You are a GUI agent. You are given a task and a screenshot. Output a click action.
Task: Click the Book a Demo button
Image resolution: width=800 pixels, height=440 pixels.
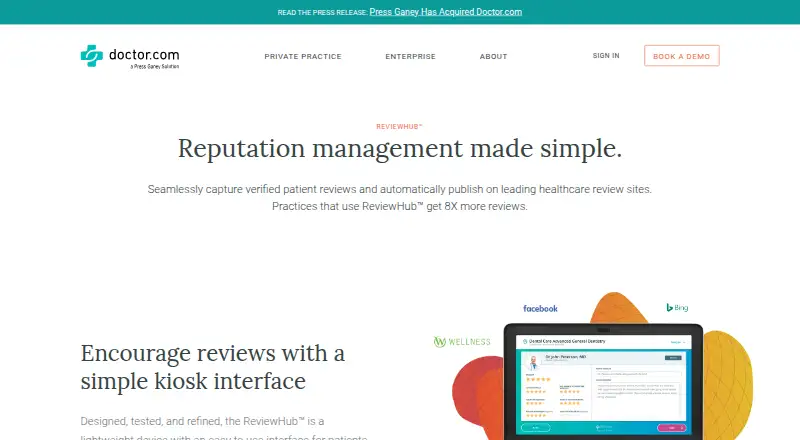point(682,56)
